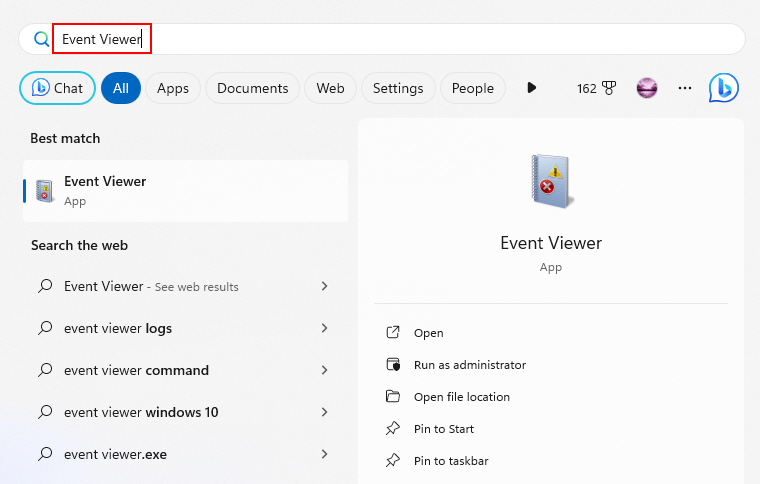
Task: Choose Open file location
Action: click(x=461, y=397)
